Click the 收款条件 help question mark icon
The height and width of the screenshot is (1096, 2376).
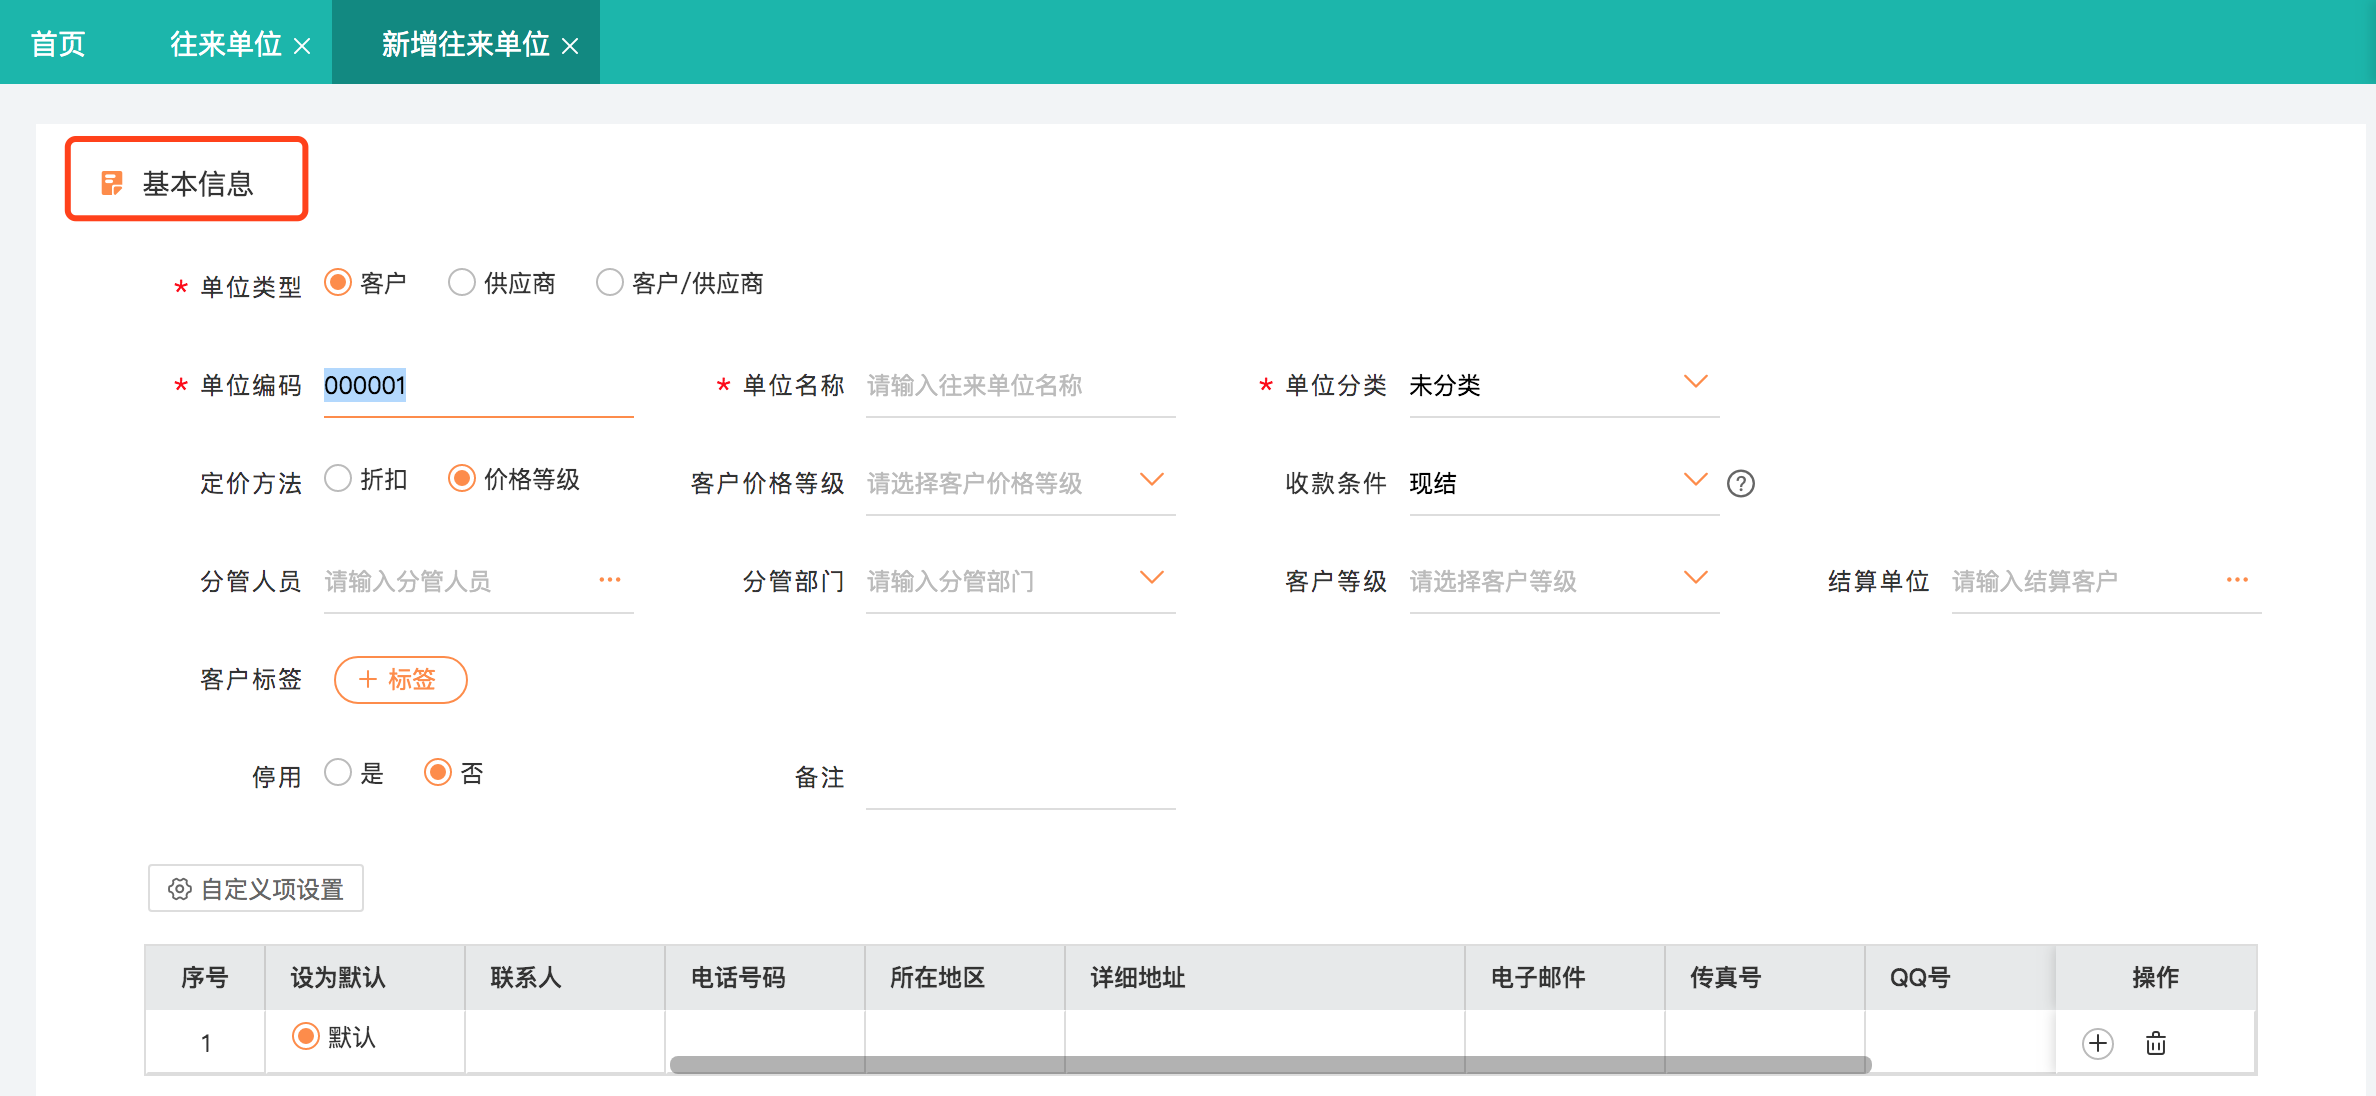1744,484
